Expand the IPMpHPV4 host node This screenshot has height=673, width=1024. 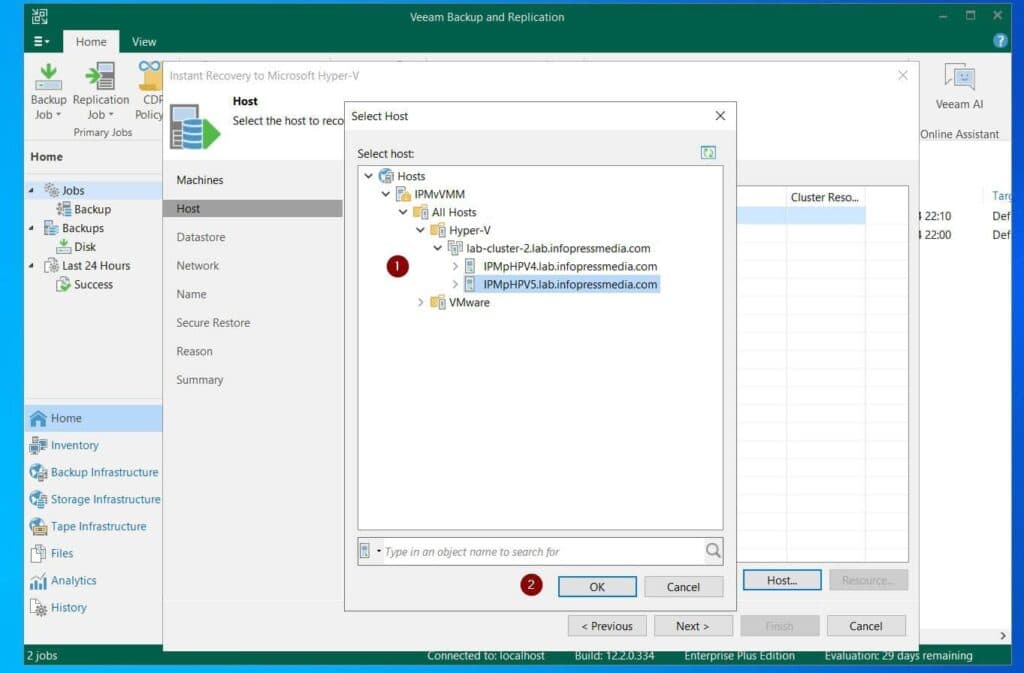[455, 266]
